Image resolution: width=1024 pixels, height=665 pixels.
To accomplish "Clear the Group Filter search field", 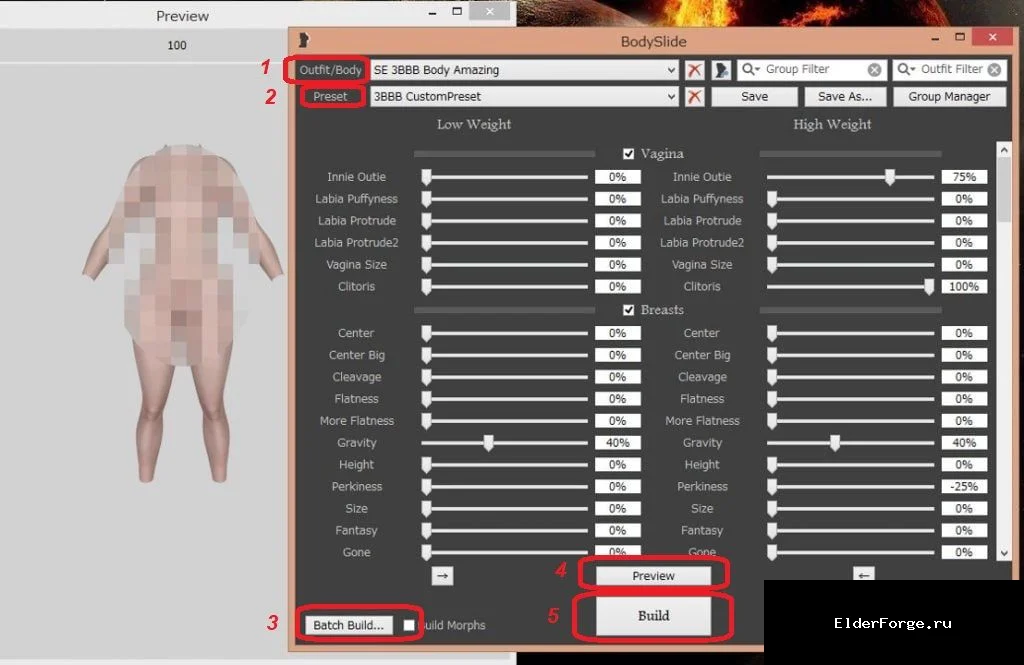I will pyautogui.click(x=874, y=70).
